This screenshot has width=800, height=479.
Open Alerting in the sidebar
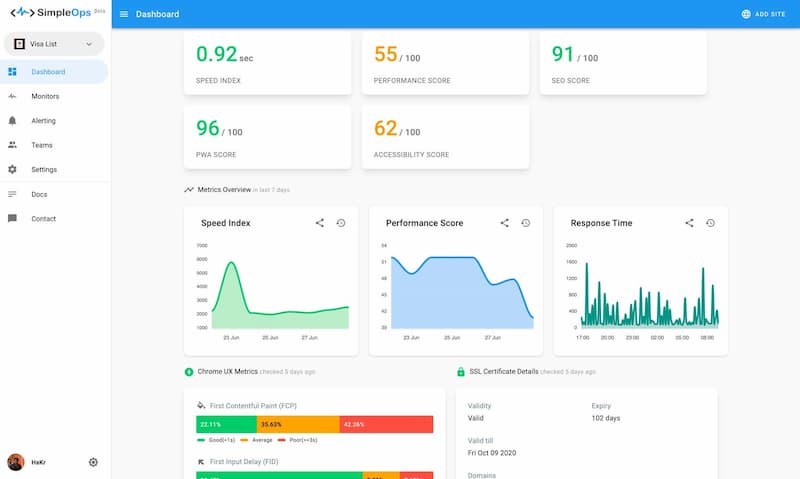pos(43,120)
